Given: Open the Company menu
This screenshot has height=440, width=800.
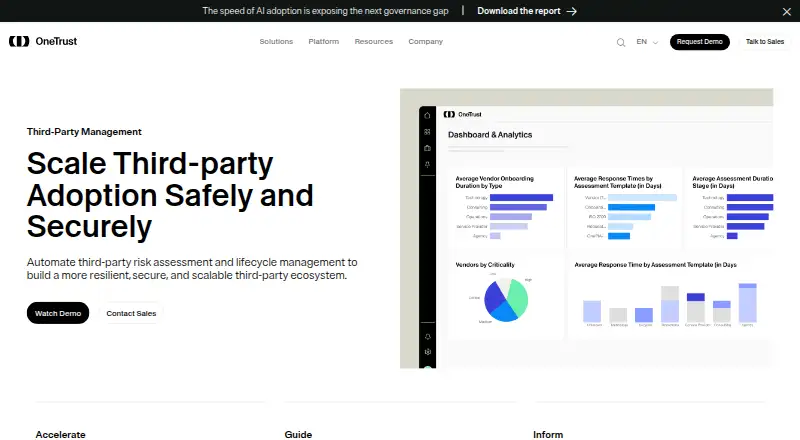Looking at the screenshot, I should pos(426,41).
